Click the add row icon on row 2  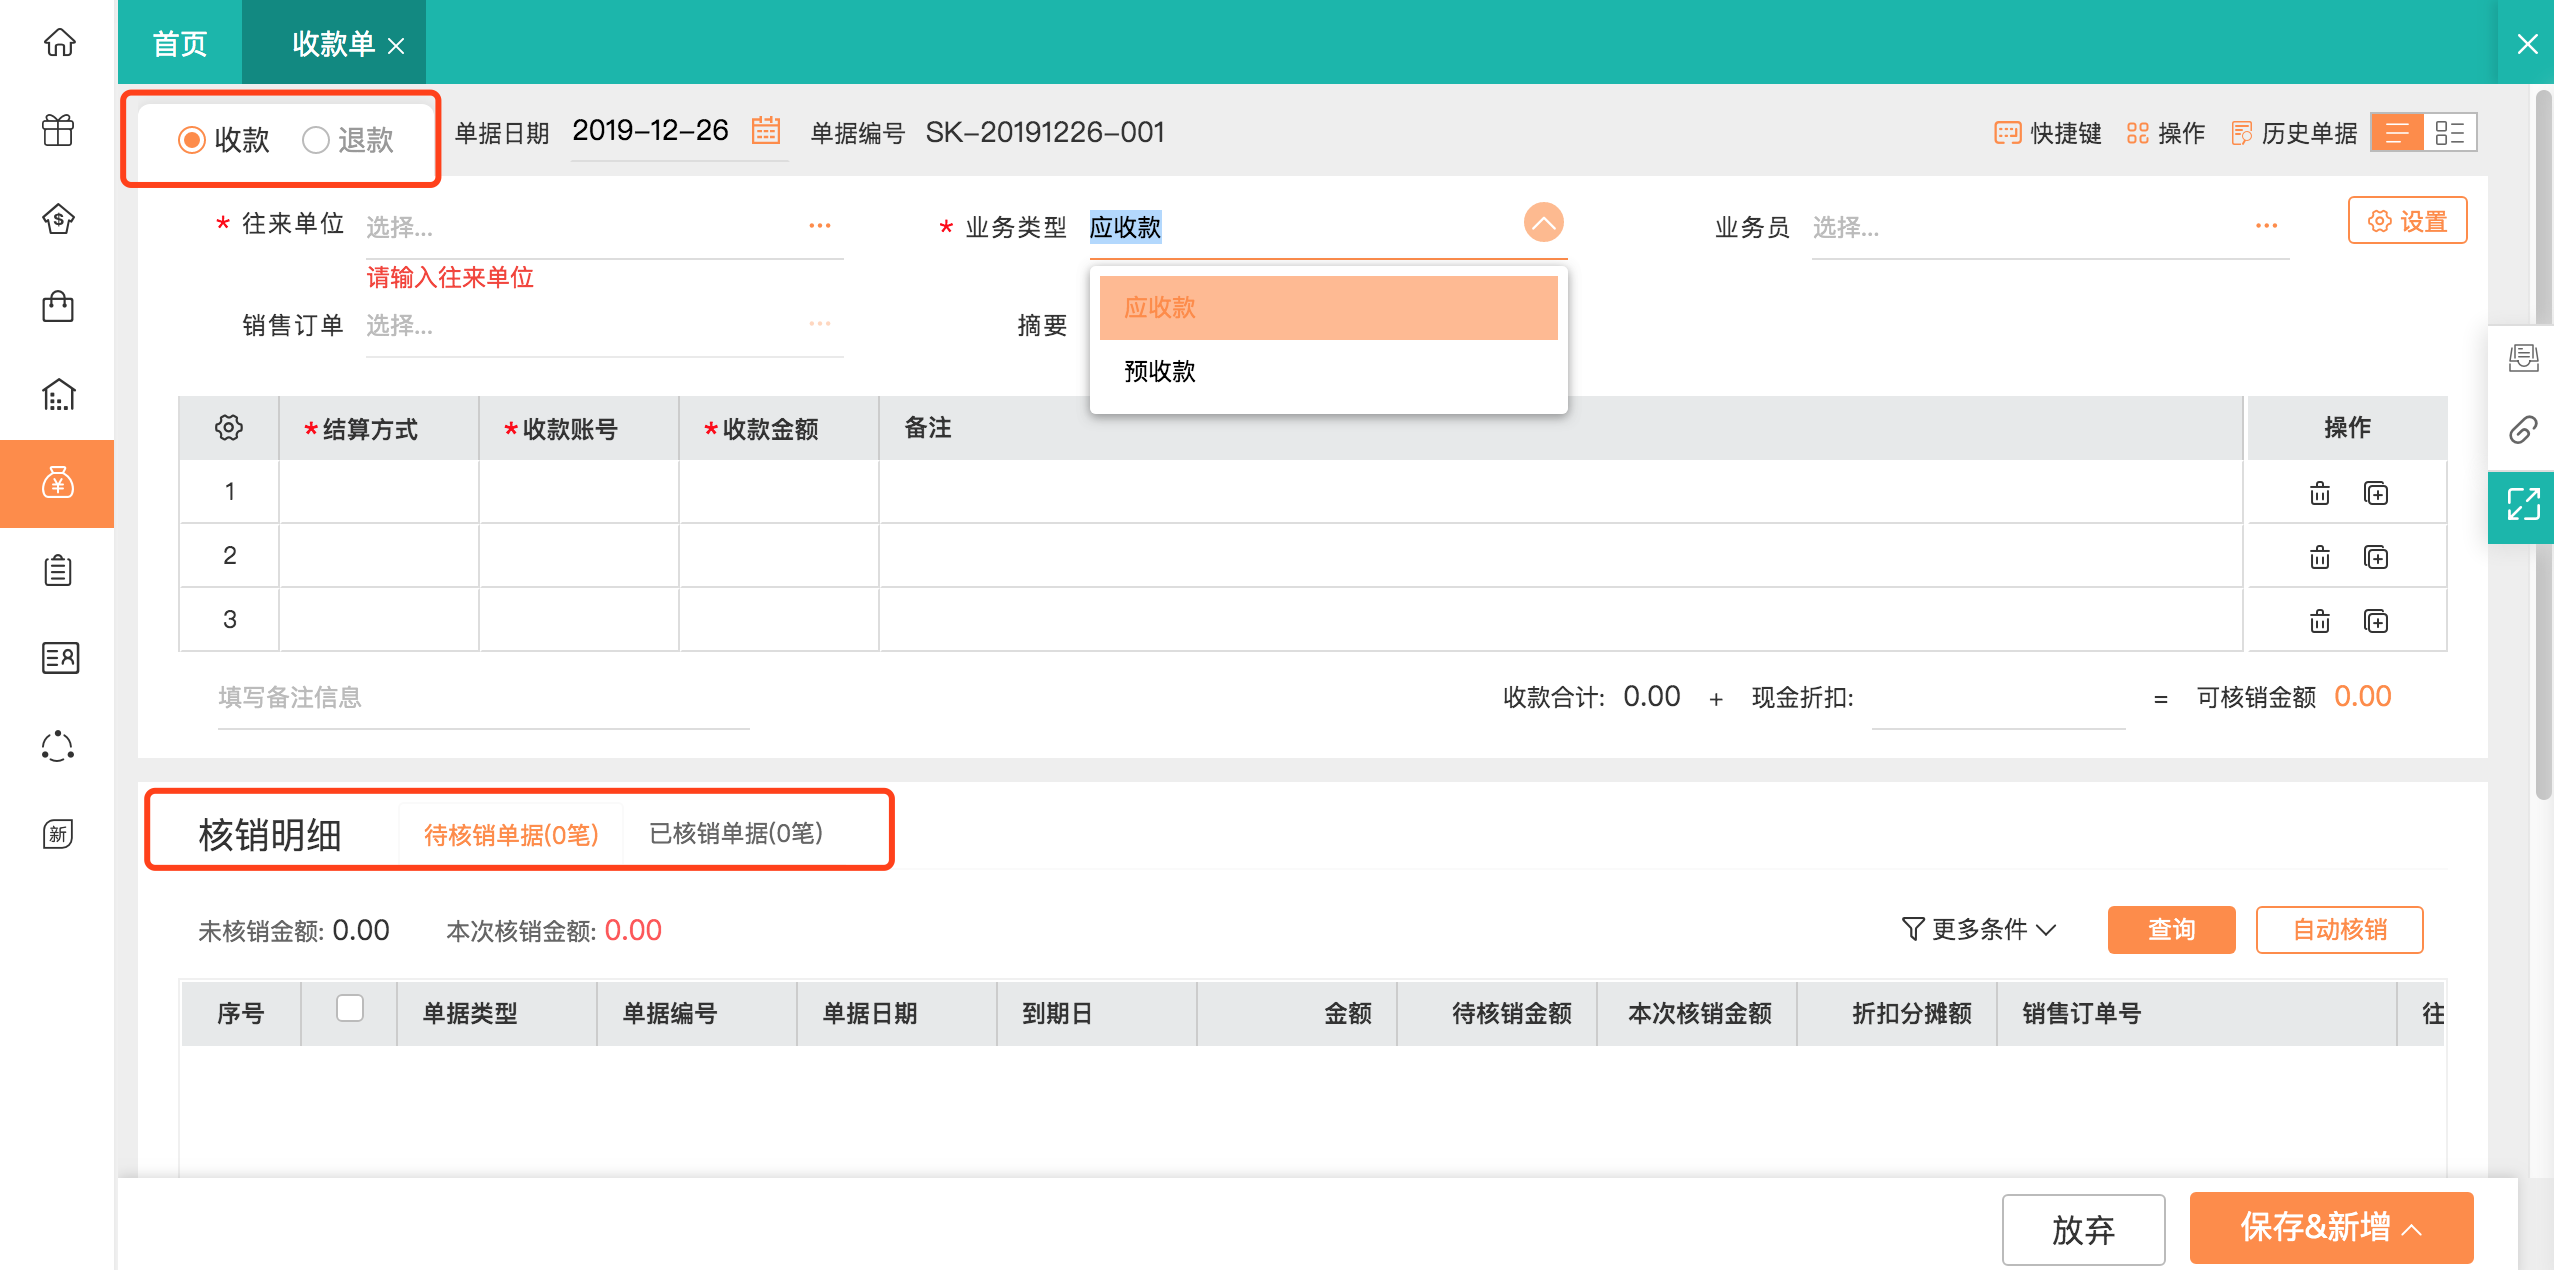point(2376,555)
